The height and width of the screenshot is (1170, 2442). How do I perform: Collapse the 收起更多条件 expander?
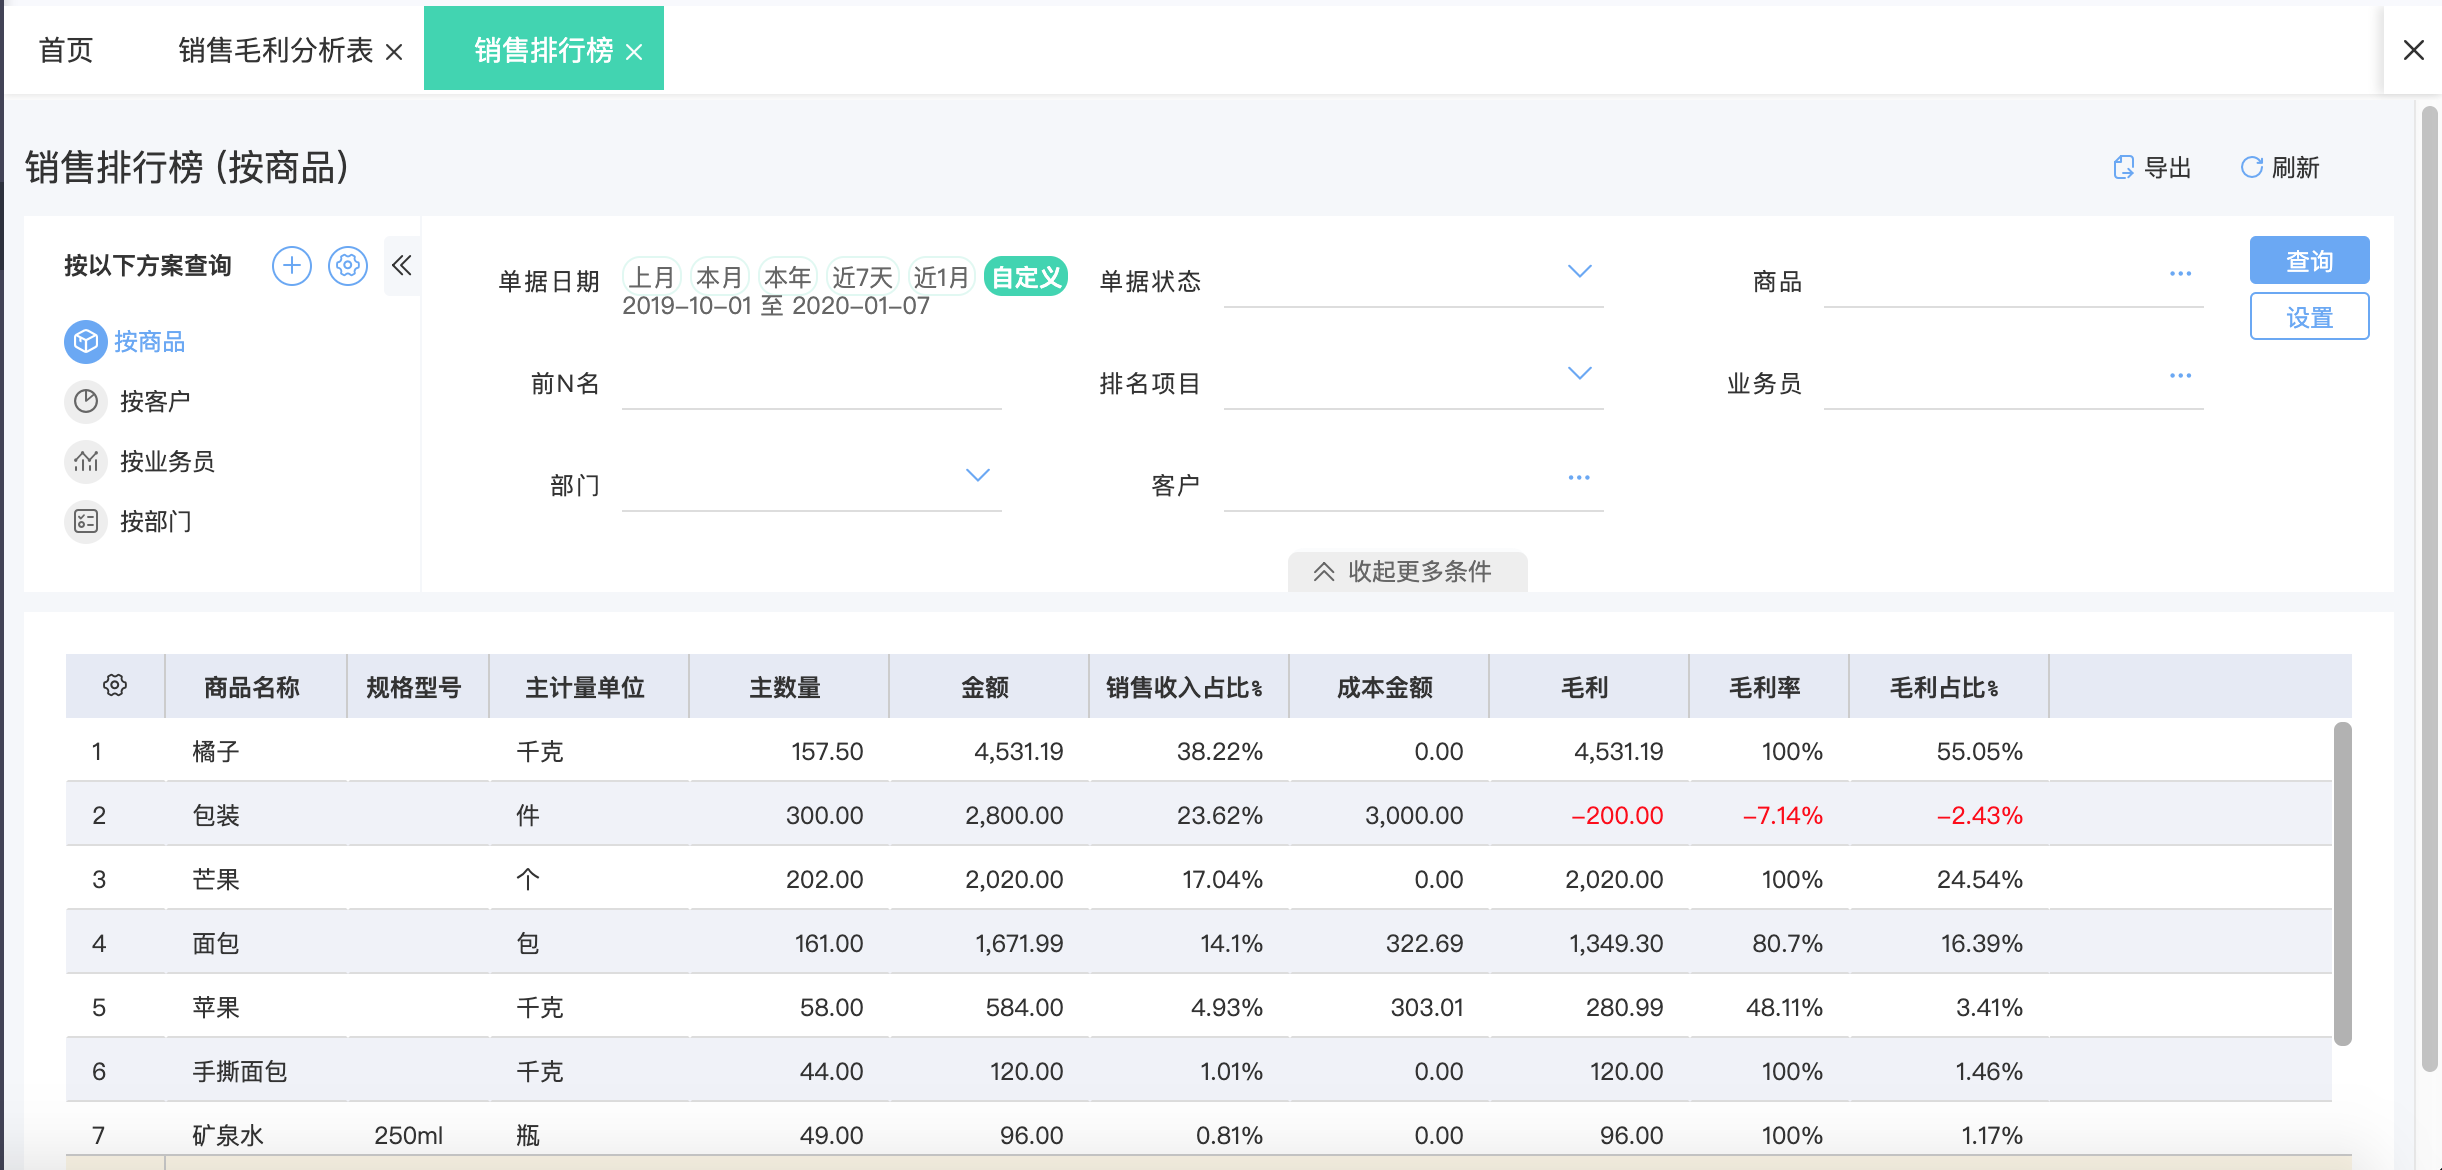(1400, 570)
